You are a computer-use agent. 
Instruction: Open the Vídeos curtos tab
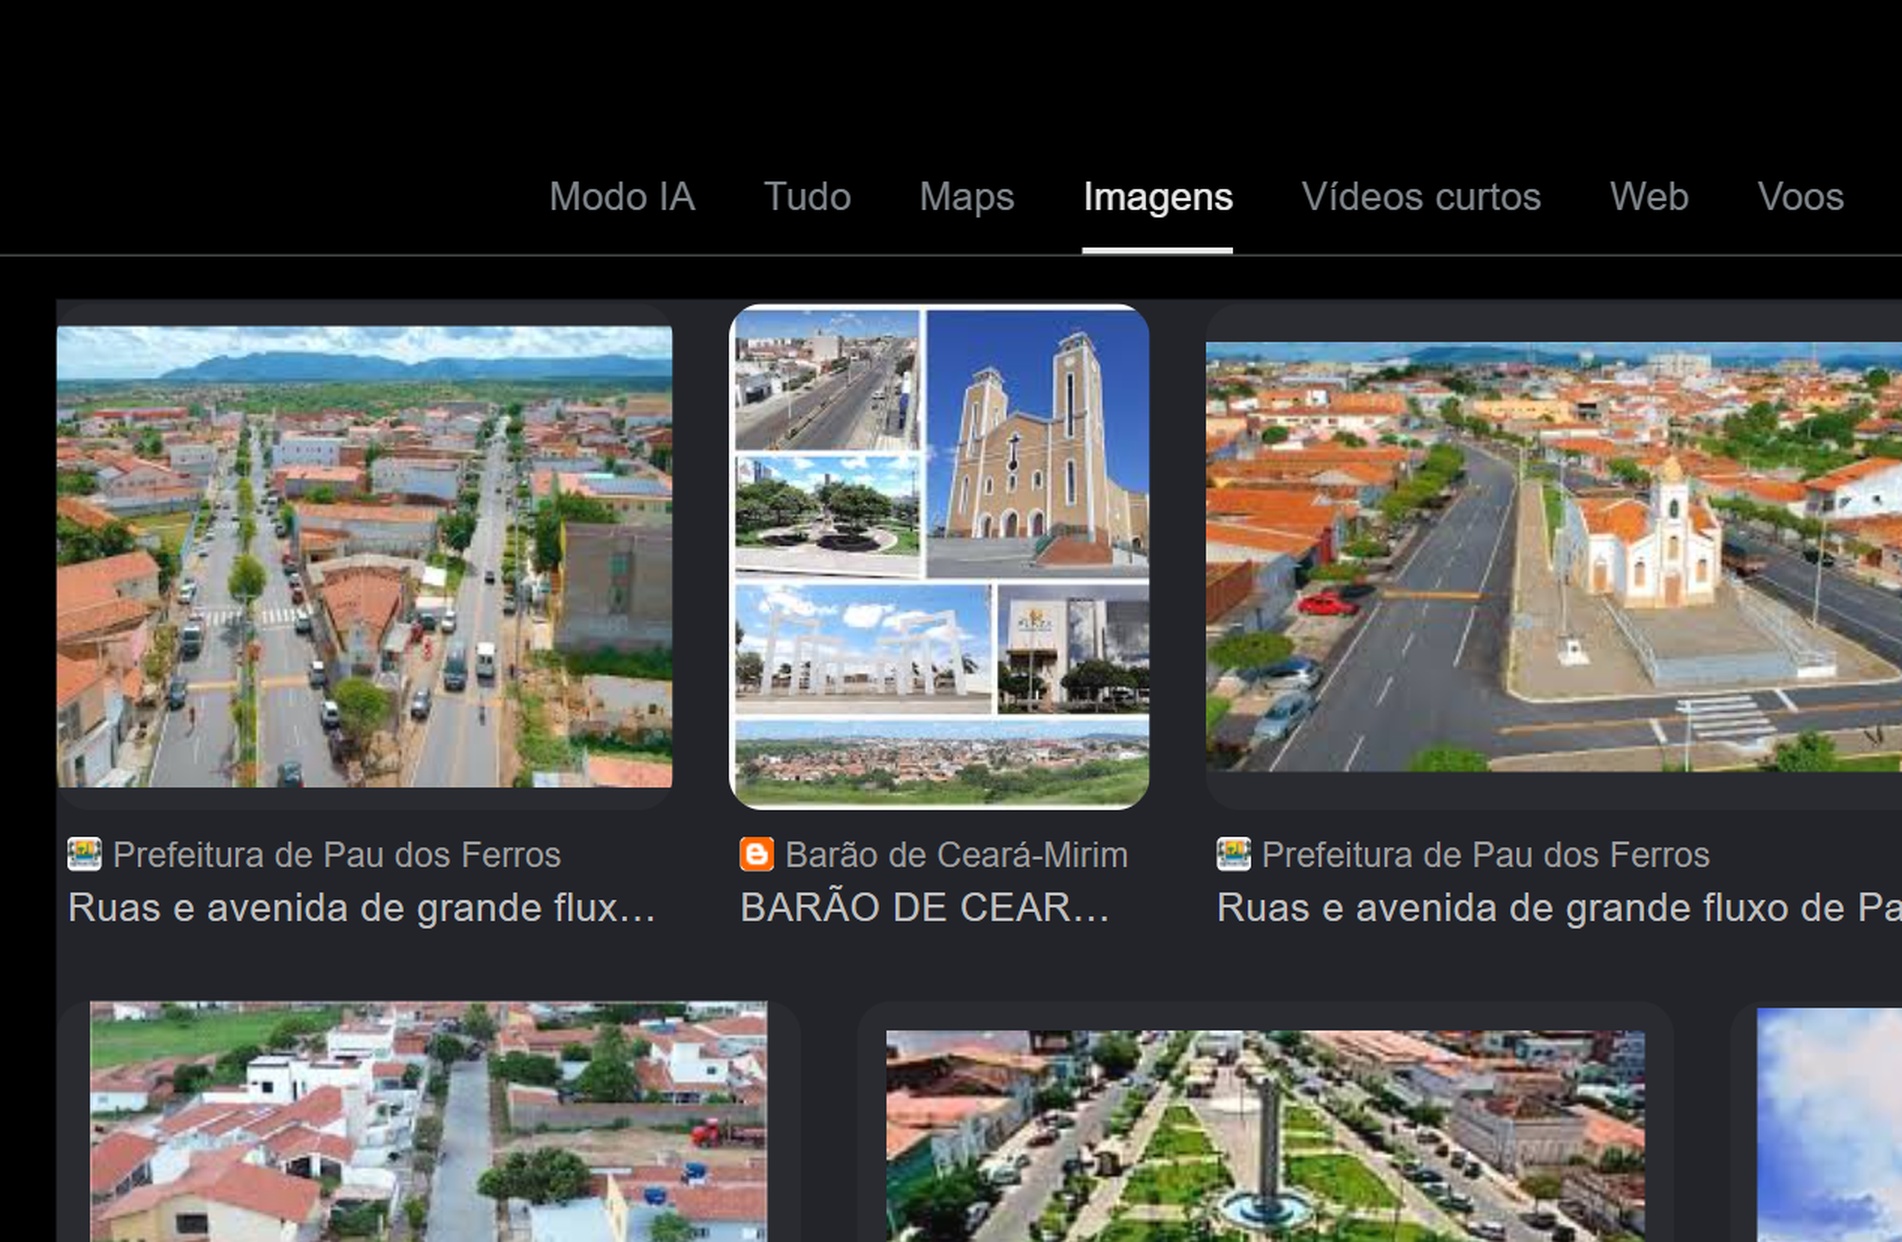point(1420,197)
